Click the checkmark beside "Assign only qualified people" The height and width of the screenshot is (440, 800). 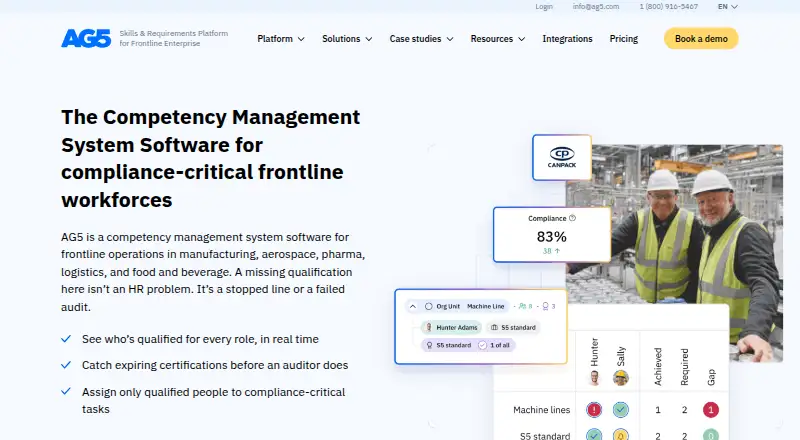[66, 392]
